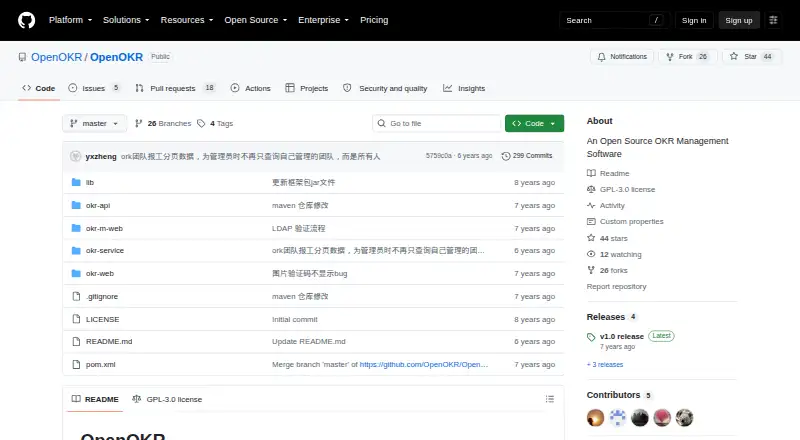Open the lib folder
Viewport: 800px width, 440px height.
pos(90,182)
